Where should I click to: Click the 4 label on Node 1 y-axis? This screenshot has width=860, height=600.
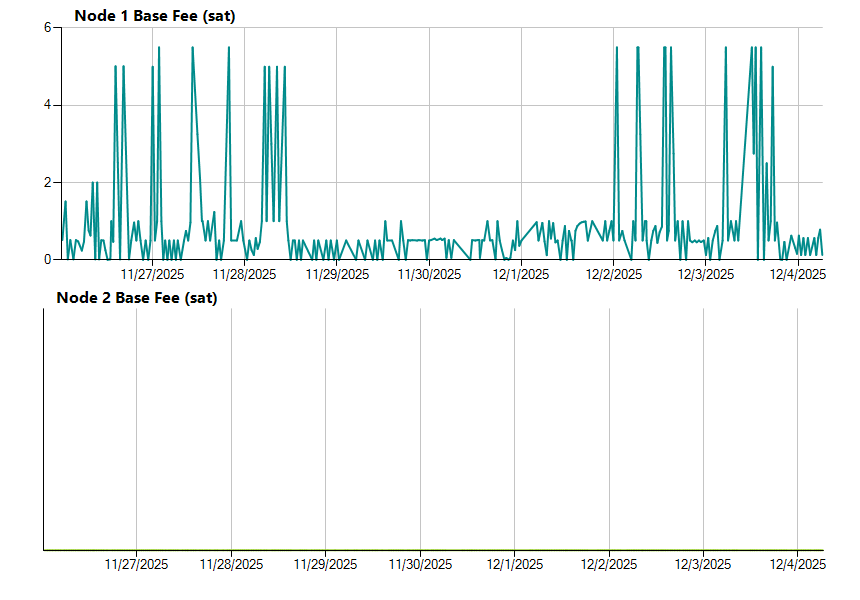[47, 105]
